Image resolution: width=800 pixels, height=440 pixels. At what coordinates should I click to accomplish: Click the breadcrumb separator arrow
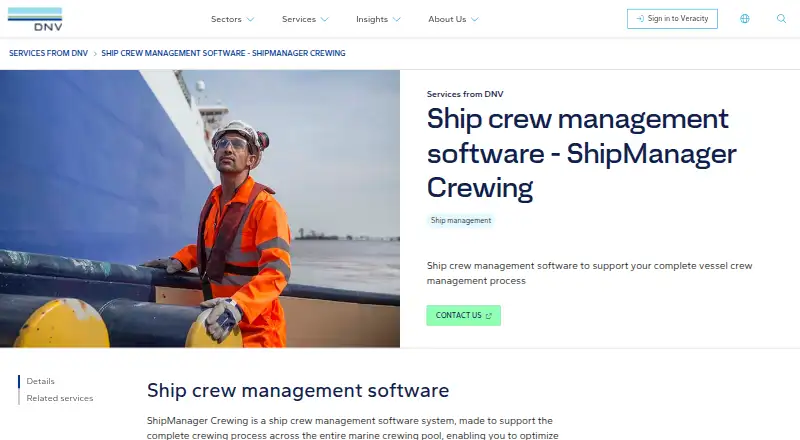(x=95, y=54)
